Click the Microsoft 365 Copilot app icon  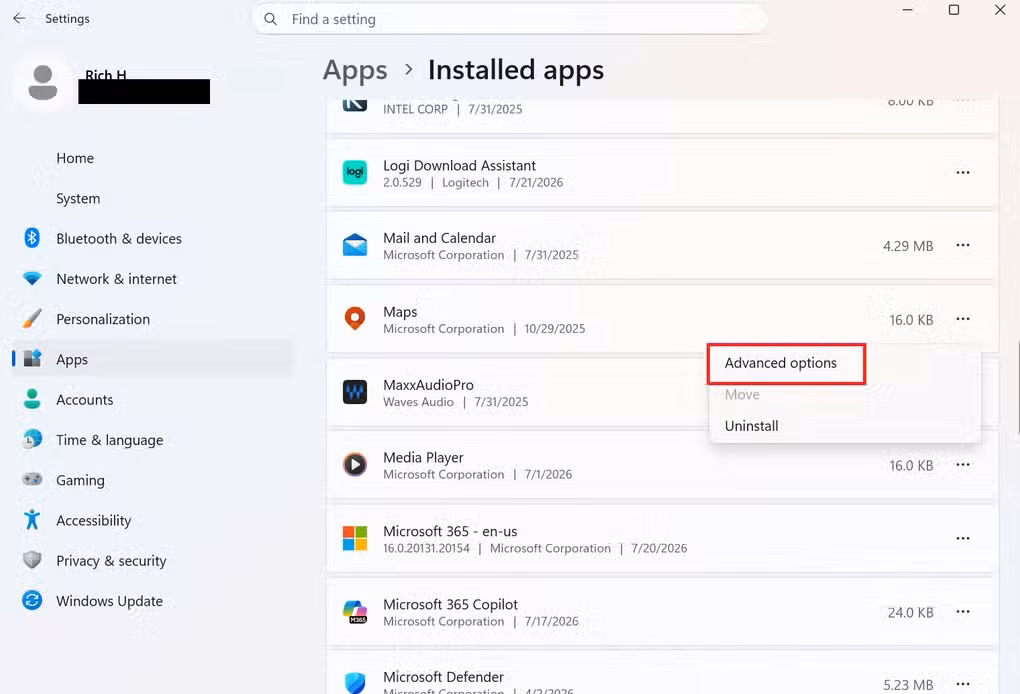coord(355,611)
